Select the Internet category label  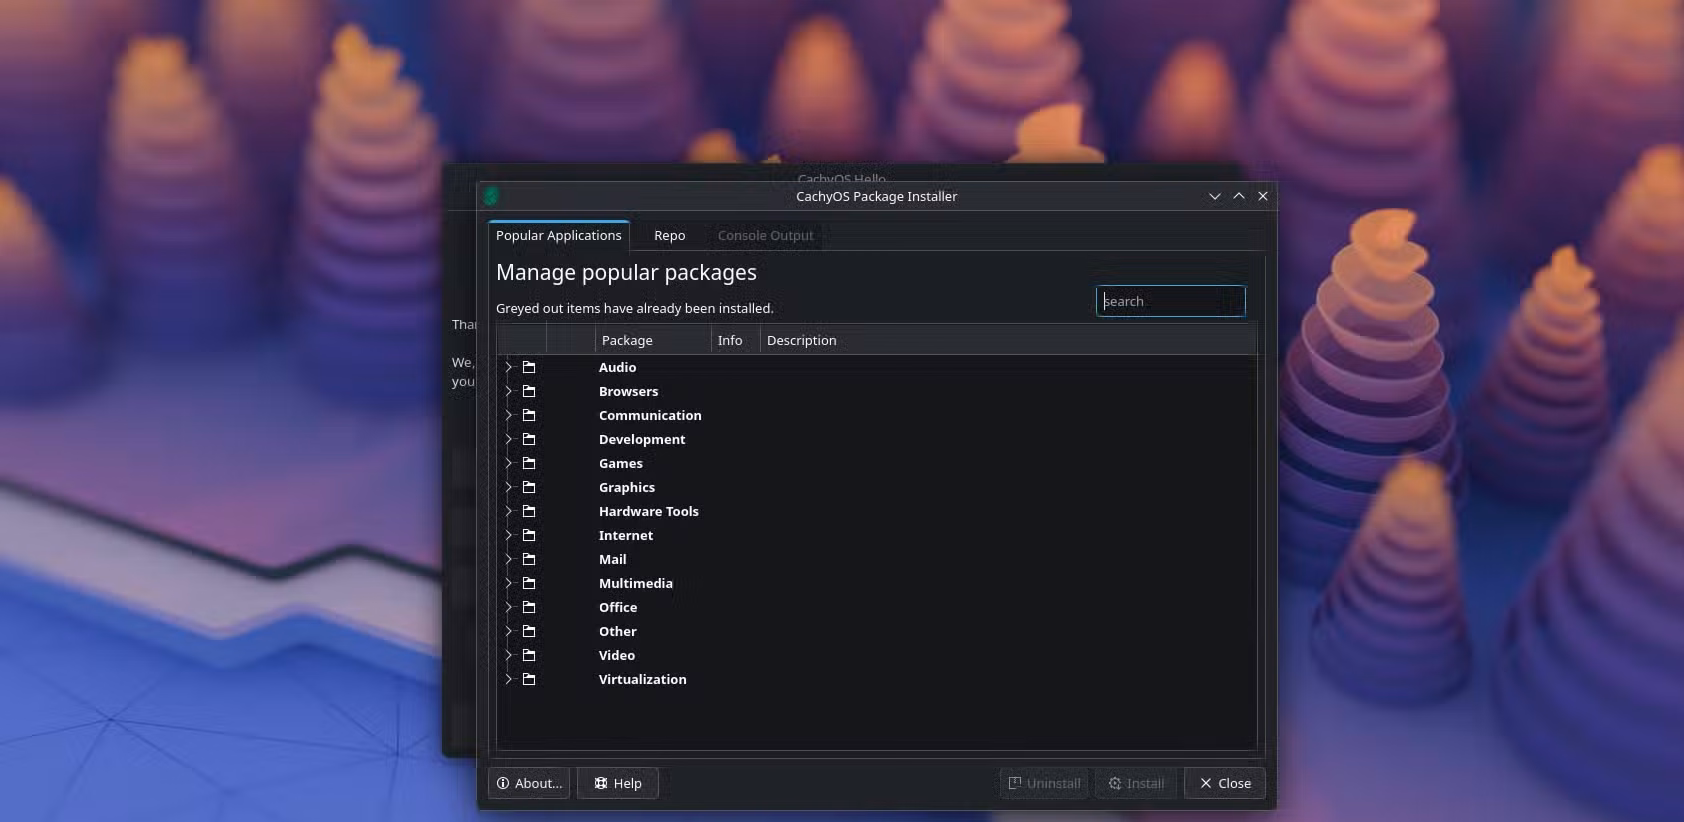626,535
